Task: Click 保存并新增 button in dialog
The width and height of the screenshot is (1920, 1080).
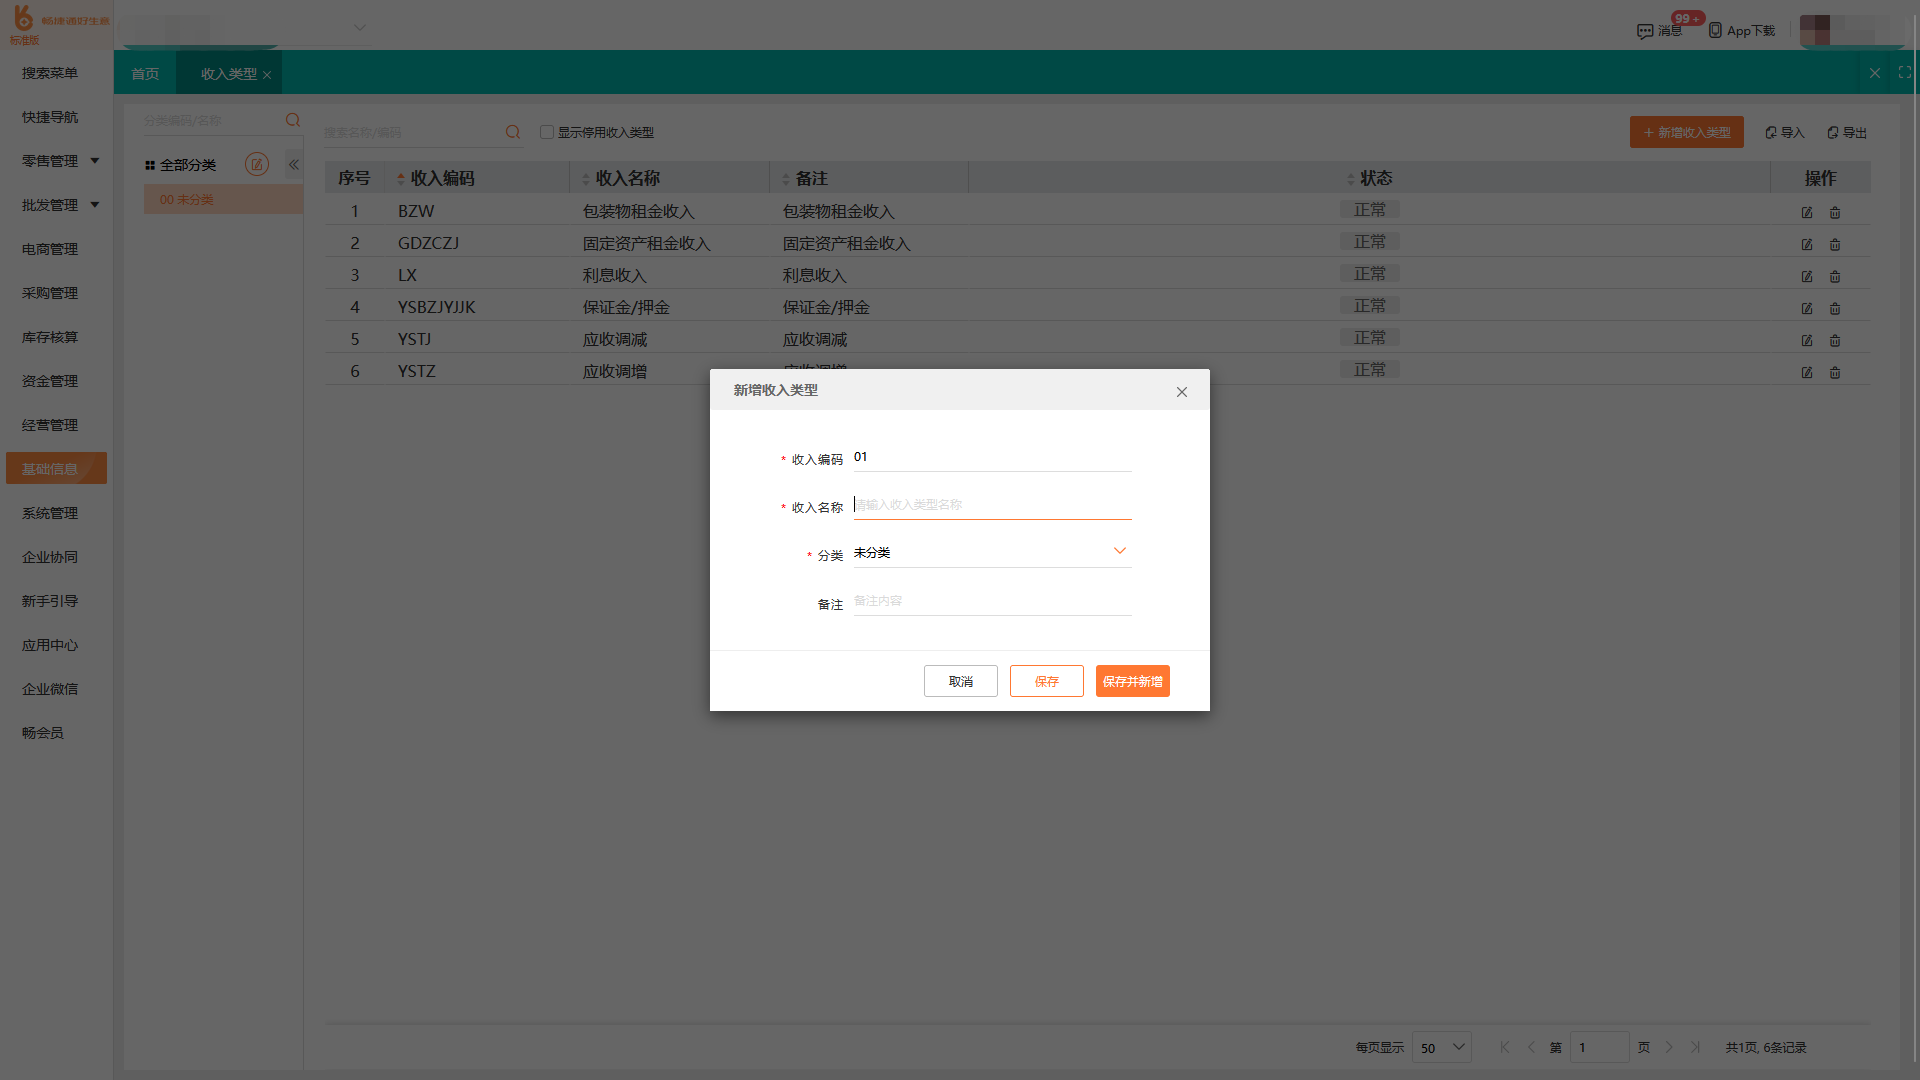Action: point(1130,680)
